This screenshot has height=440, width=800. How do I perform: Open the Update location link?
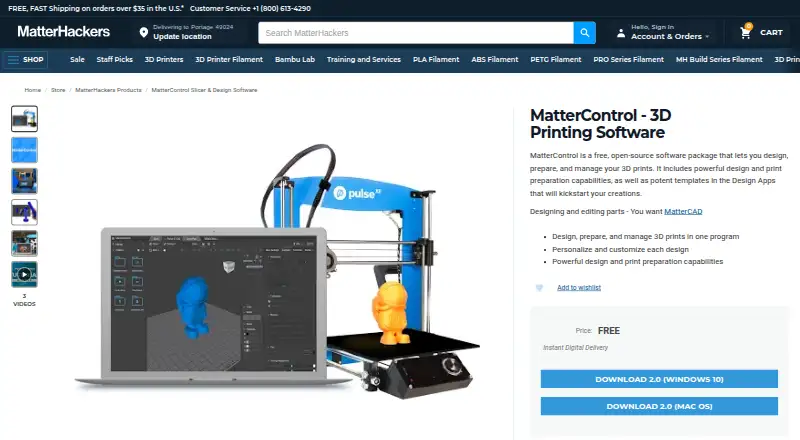(x=182, y=37)
